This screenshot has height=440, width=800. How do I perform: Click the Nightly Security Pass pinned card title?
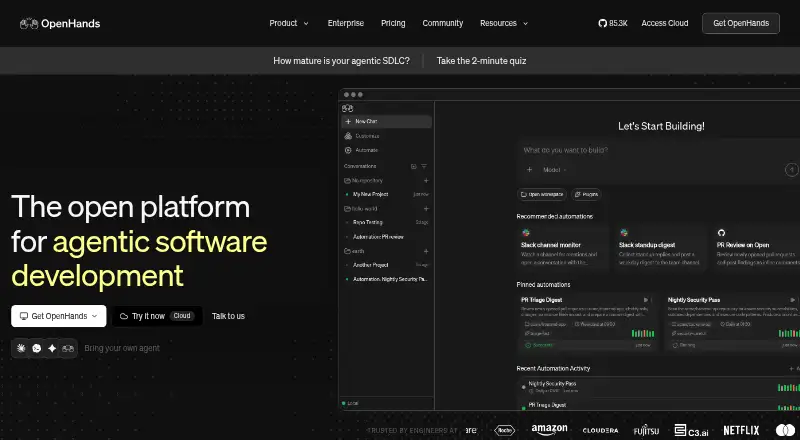(x=694, y=300)
